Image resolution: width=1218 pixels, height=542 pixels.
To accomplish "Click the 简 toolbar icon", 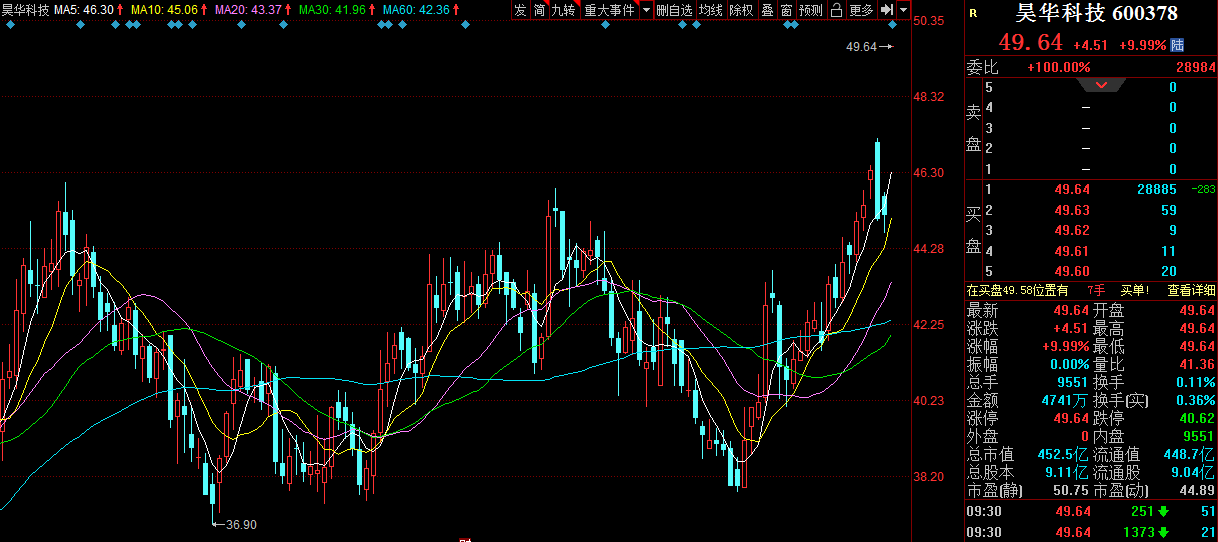I will coord(539,10).
